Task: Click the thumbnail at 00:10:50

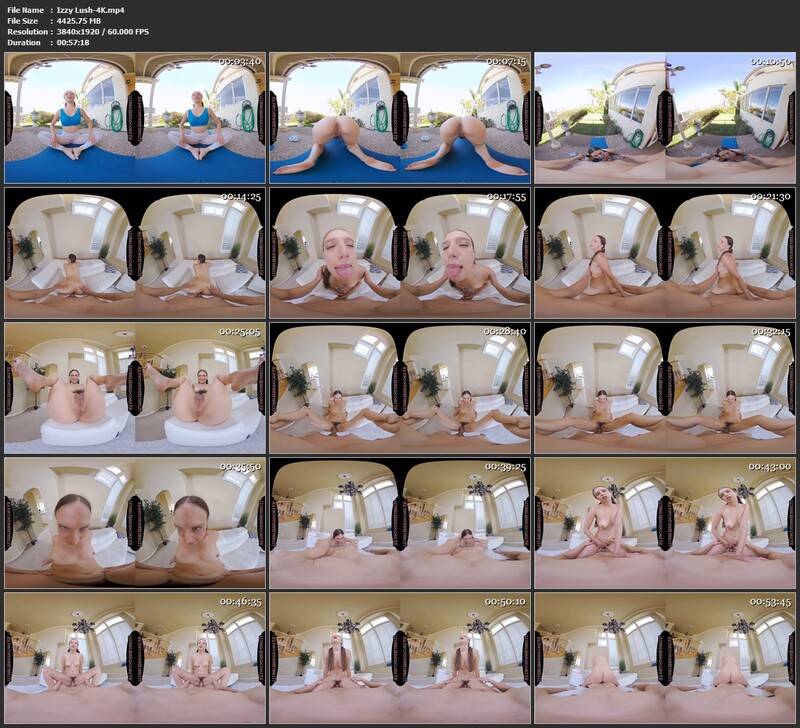Action: (665, 118)
